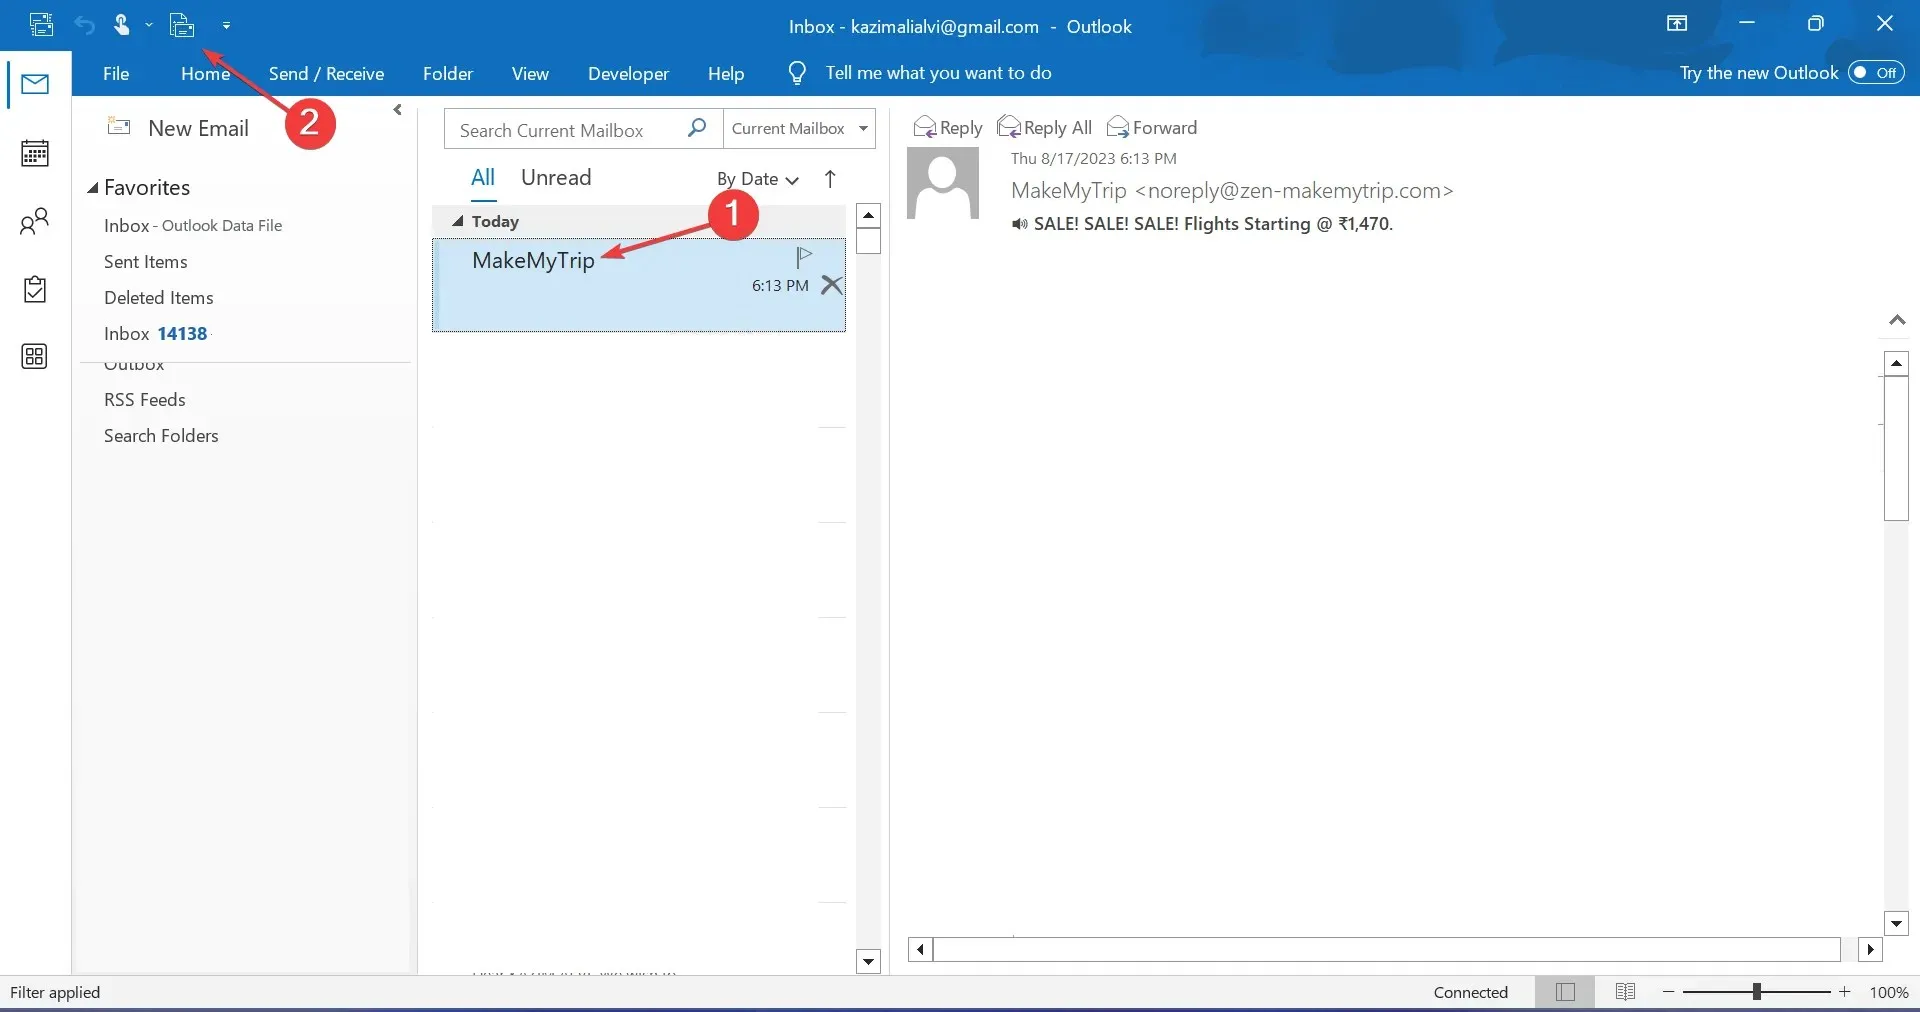Screen dimensions: 1920x1012
Task: Click Ribbon Display Options icon
Action: [1677, 24]
